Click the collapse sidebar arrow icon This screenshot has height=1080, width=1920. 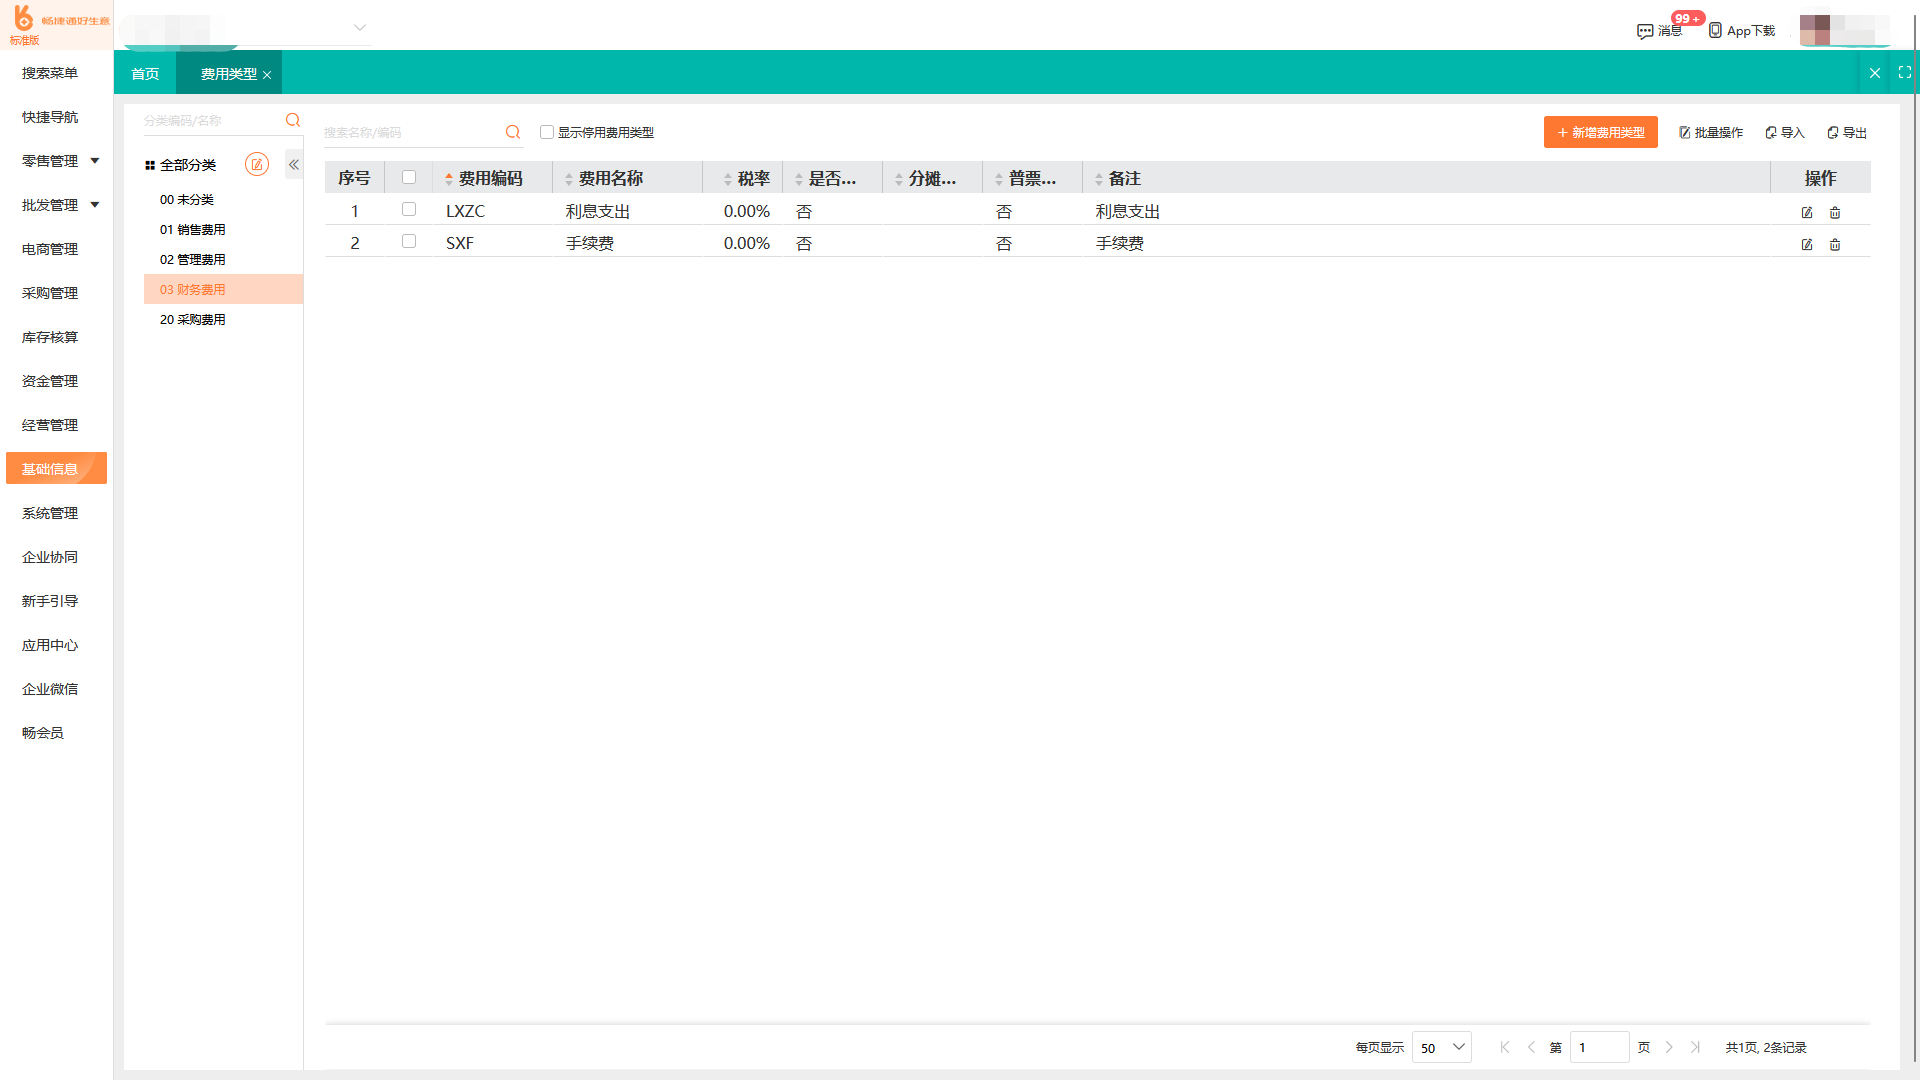(x=294, y=165)
